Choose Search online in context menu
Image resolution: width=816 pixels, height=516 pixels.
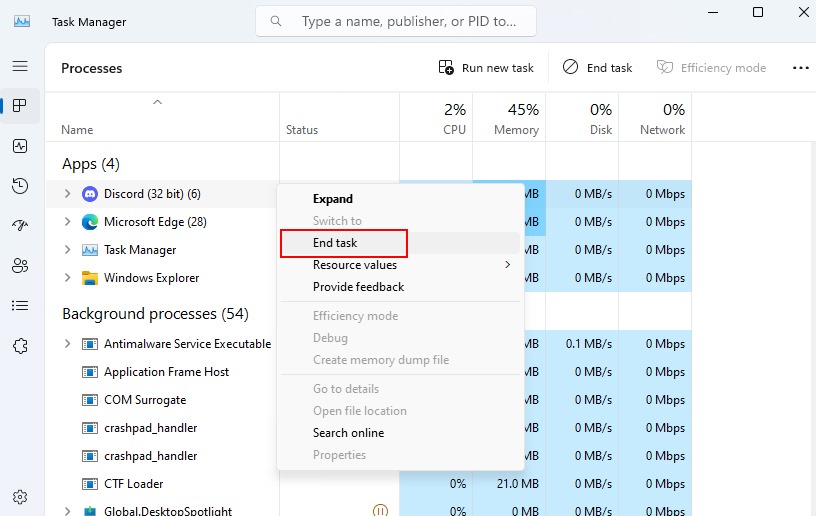point(401,433)
